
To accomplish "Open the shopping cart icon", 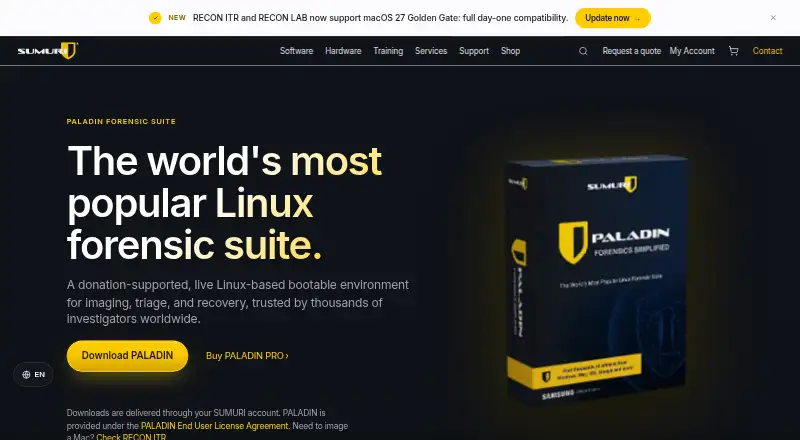I will [x=734, y=51].
